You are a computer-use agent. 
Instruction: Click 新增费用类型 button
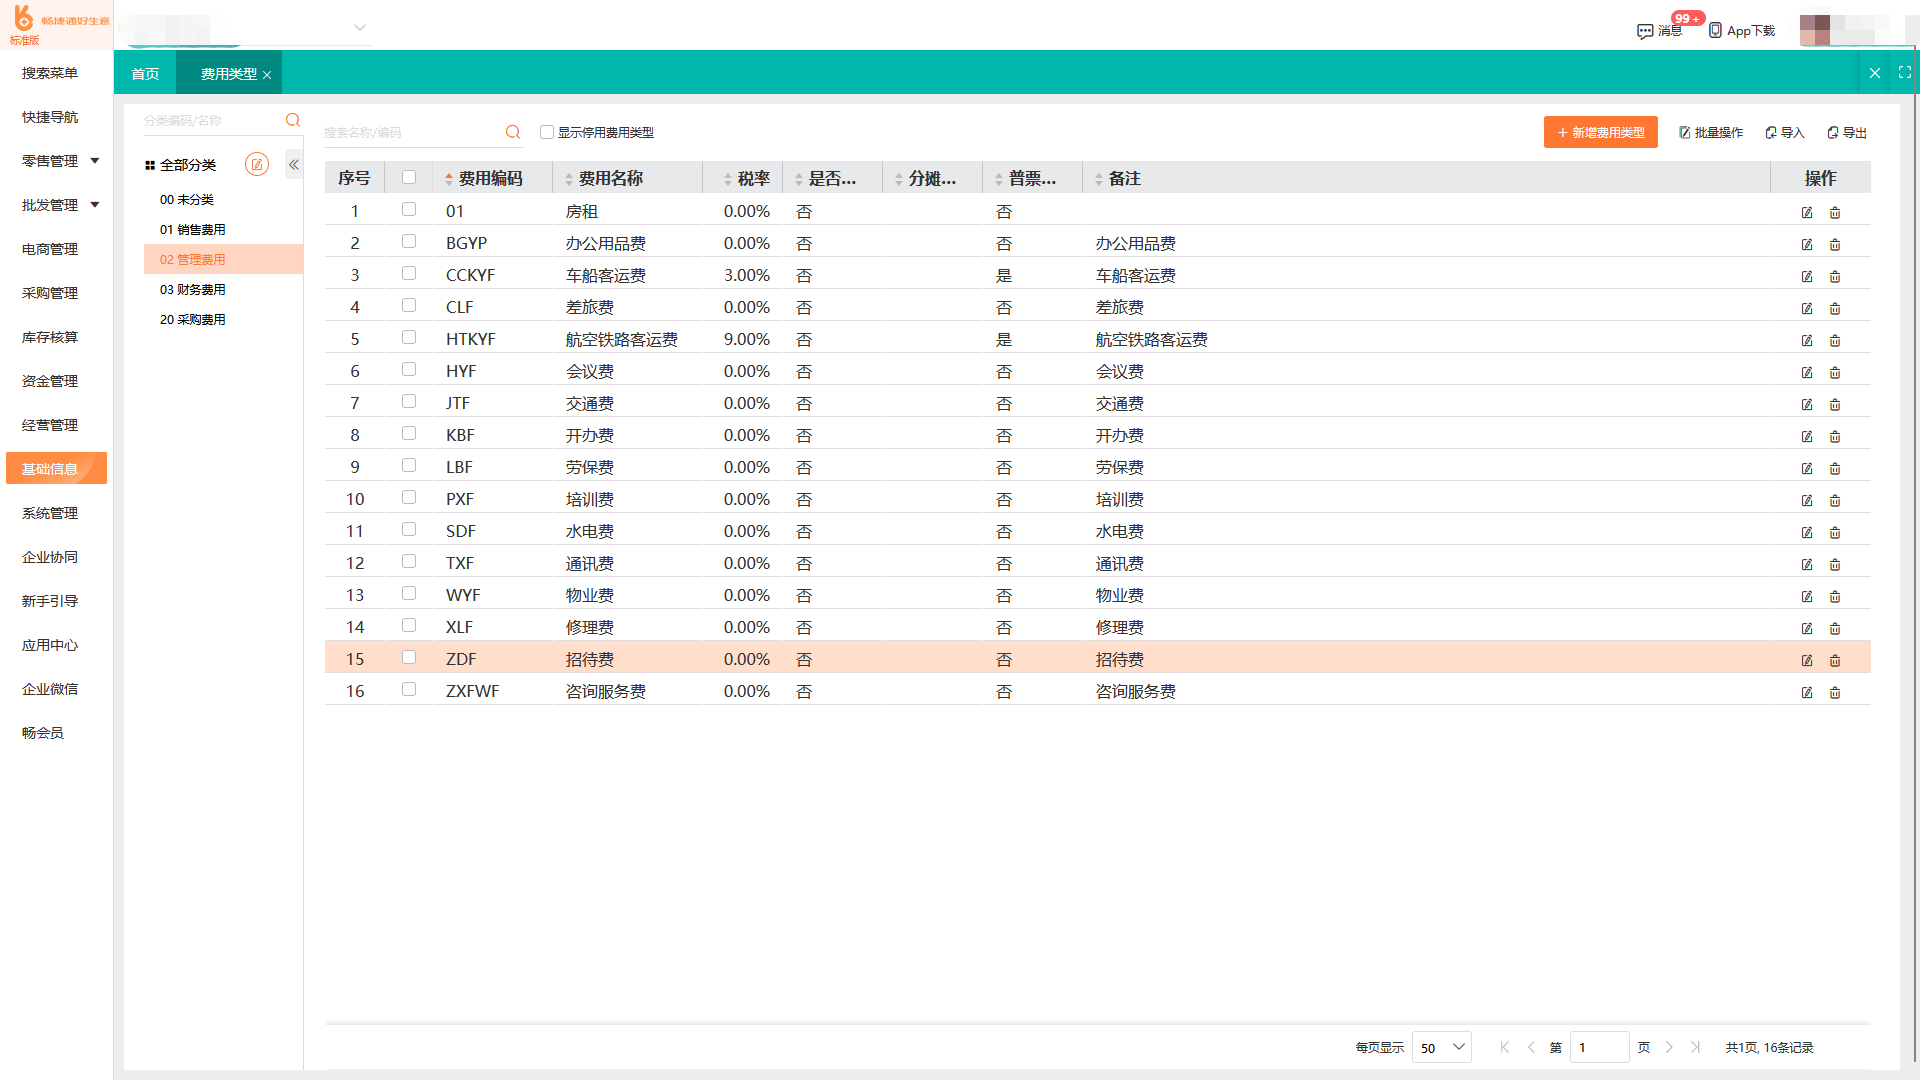click(x=1600, y=131)
